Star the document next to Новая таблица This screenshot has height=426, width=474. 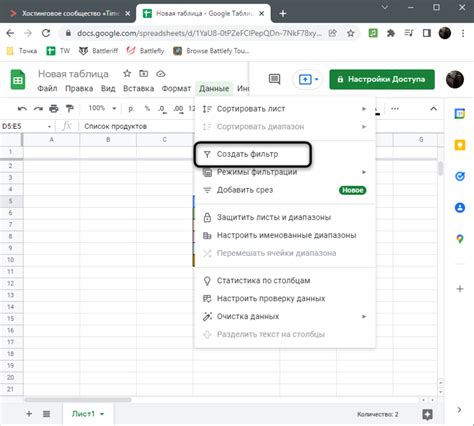(x=127, y=73)
